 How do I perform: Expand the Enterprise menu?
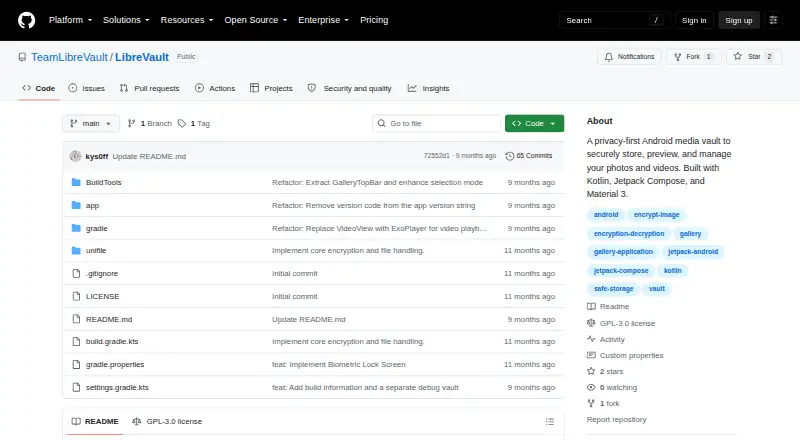pyautogui.click(x=323, y=20)
